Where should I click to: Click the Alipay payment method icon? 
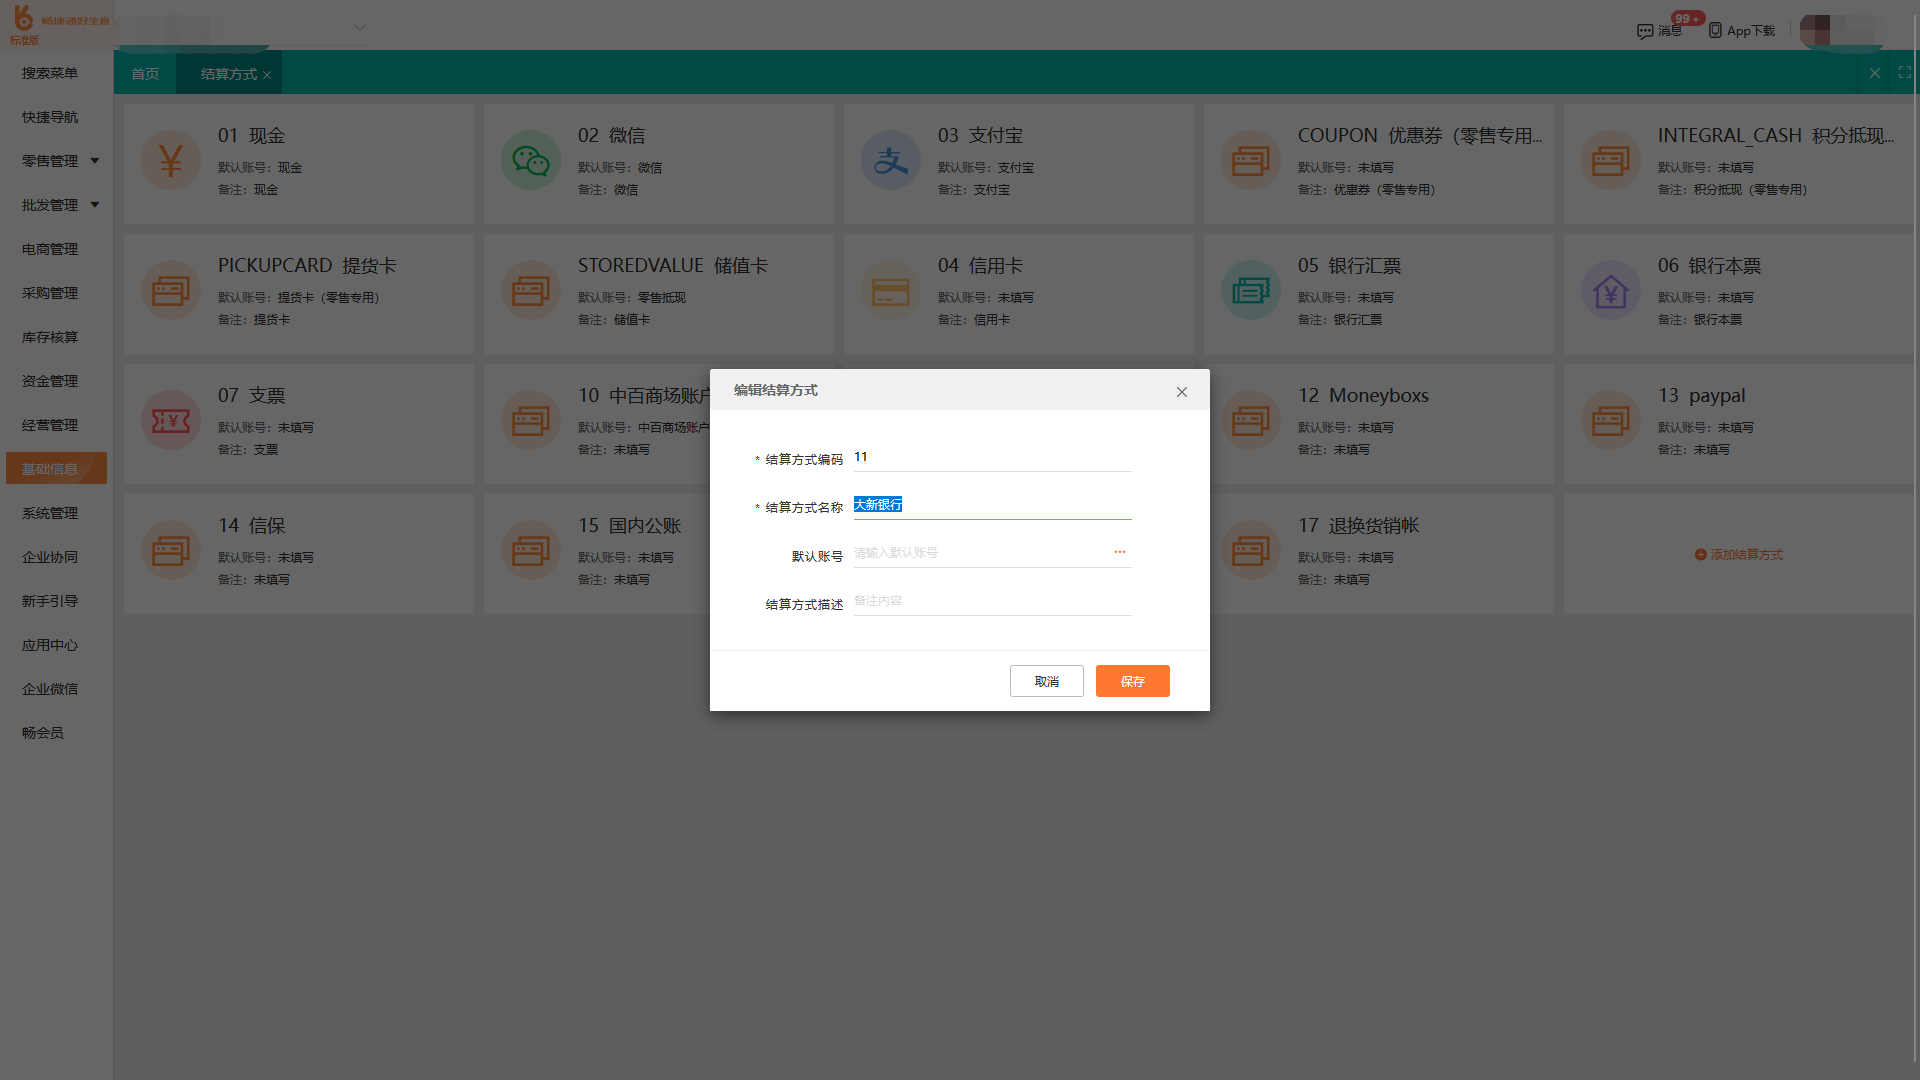tap(889, 160)
